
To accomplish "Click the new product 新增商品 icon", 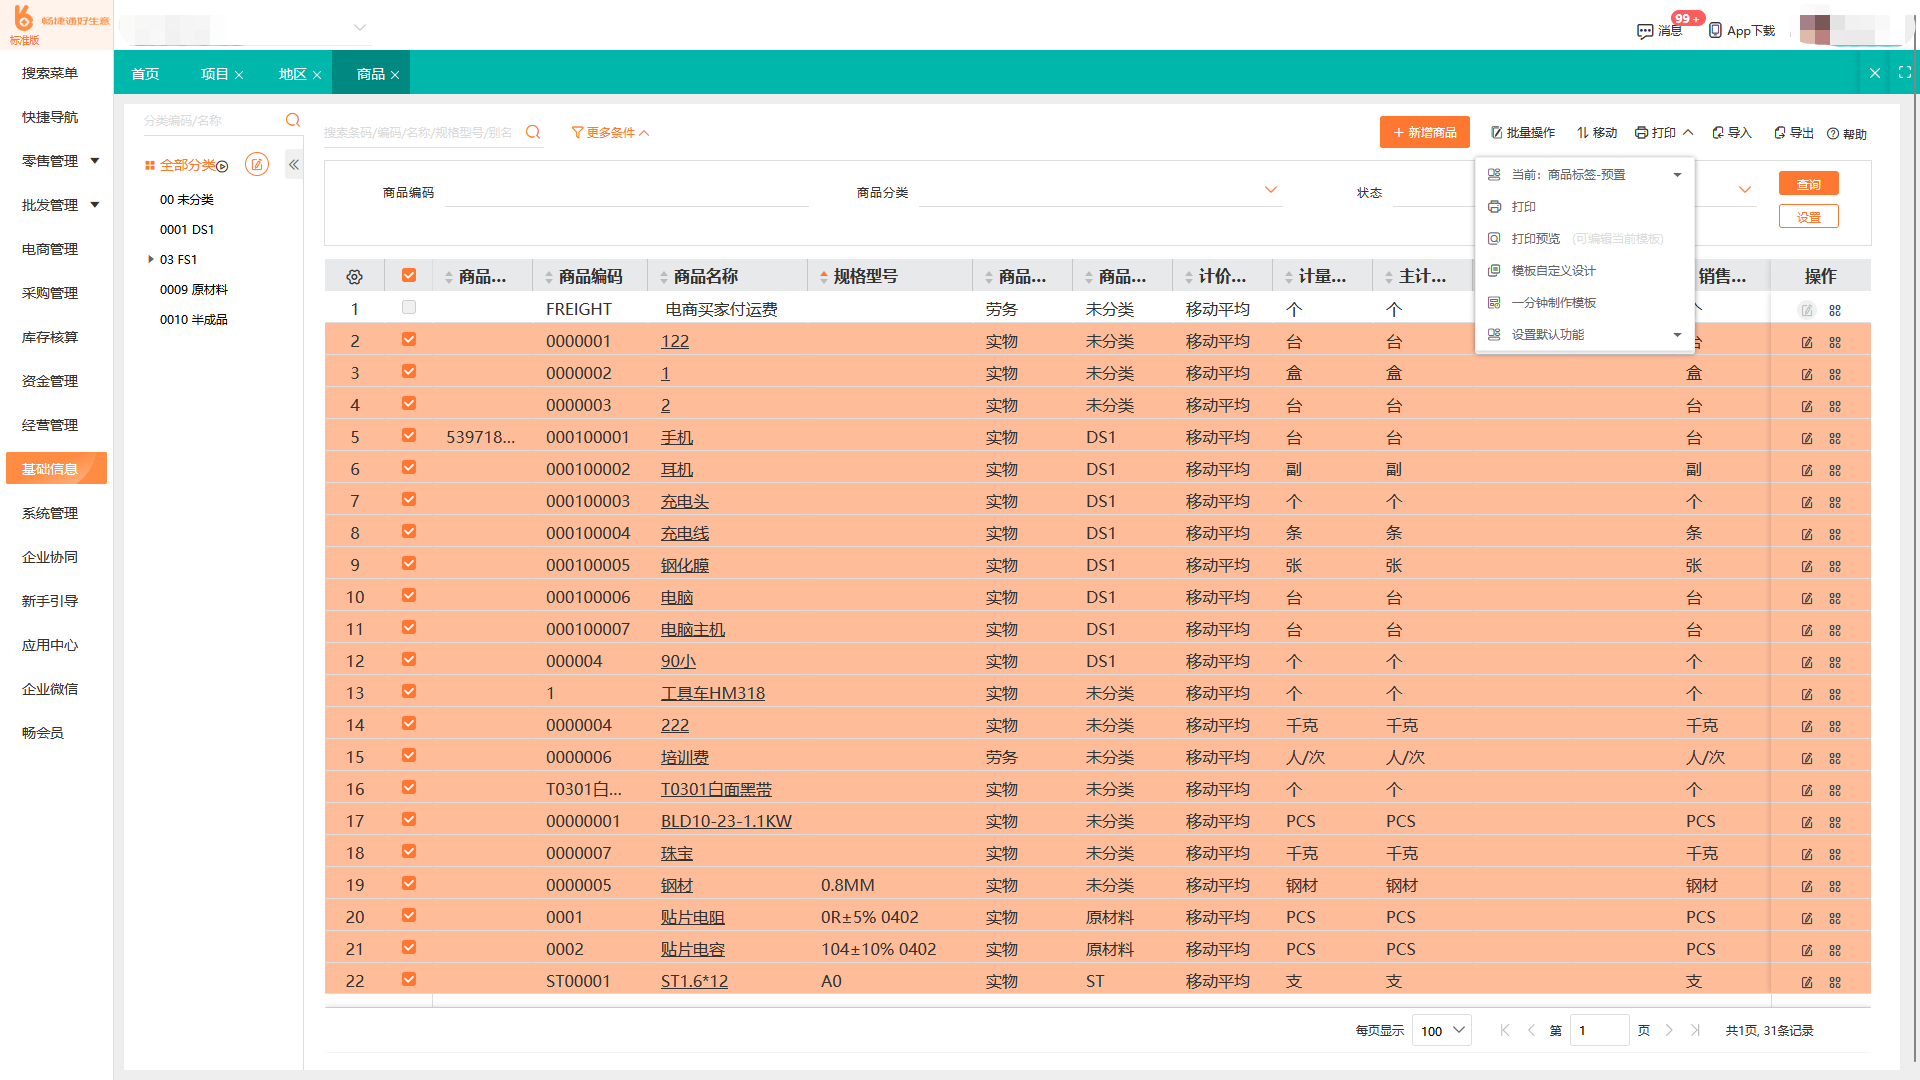I will tap(1423, 131).
